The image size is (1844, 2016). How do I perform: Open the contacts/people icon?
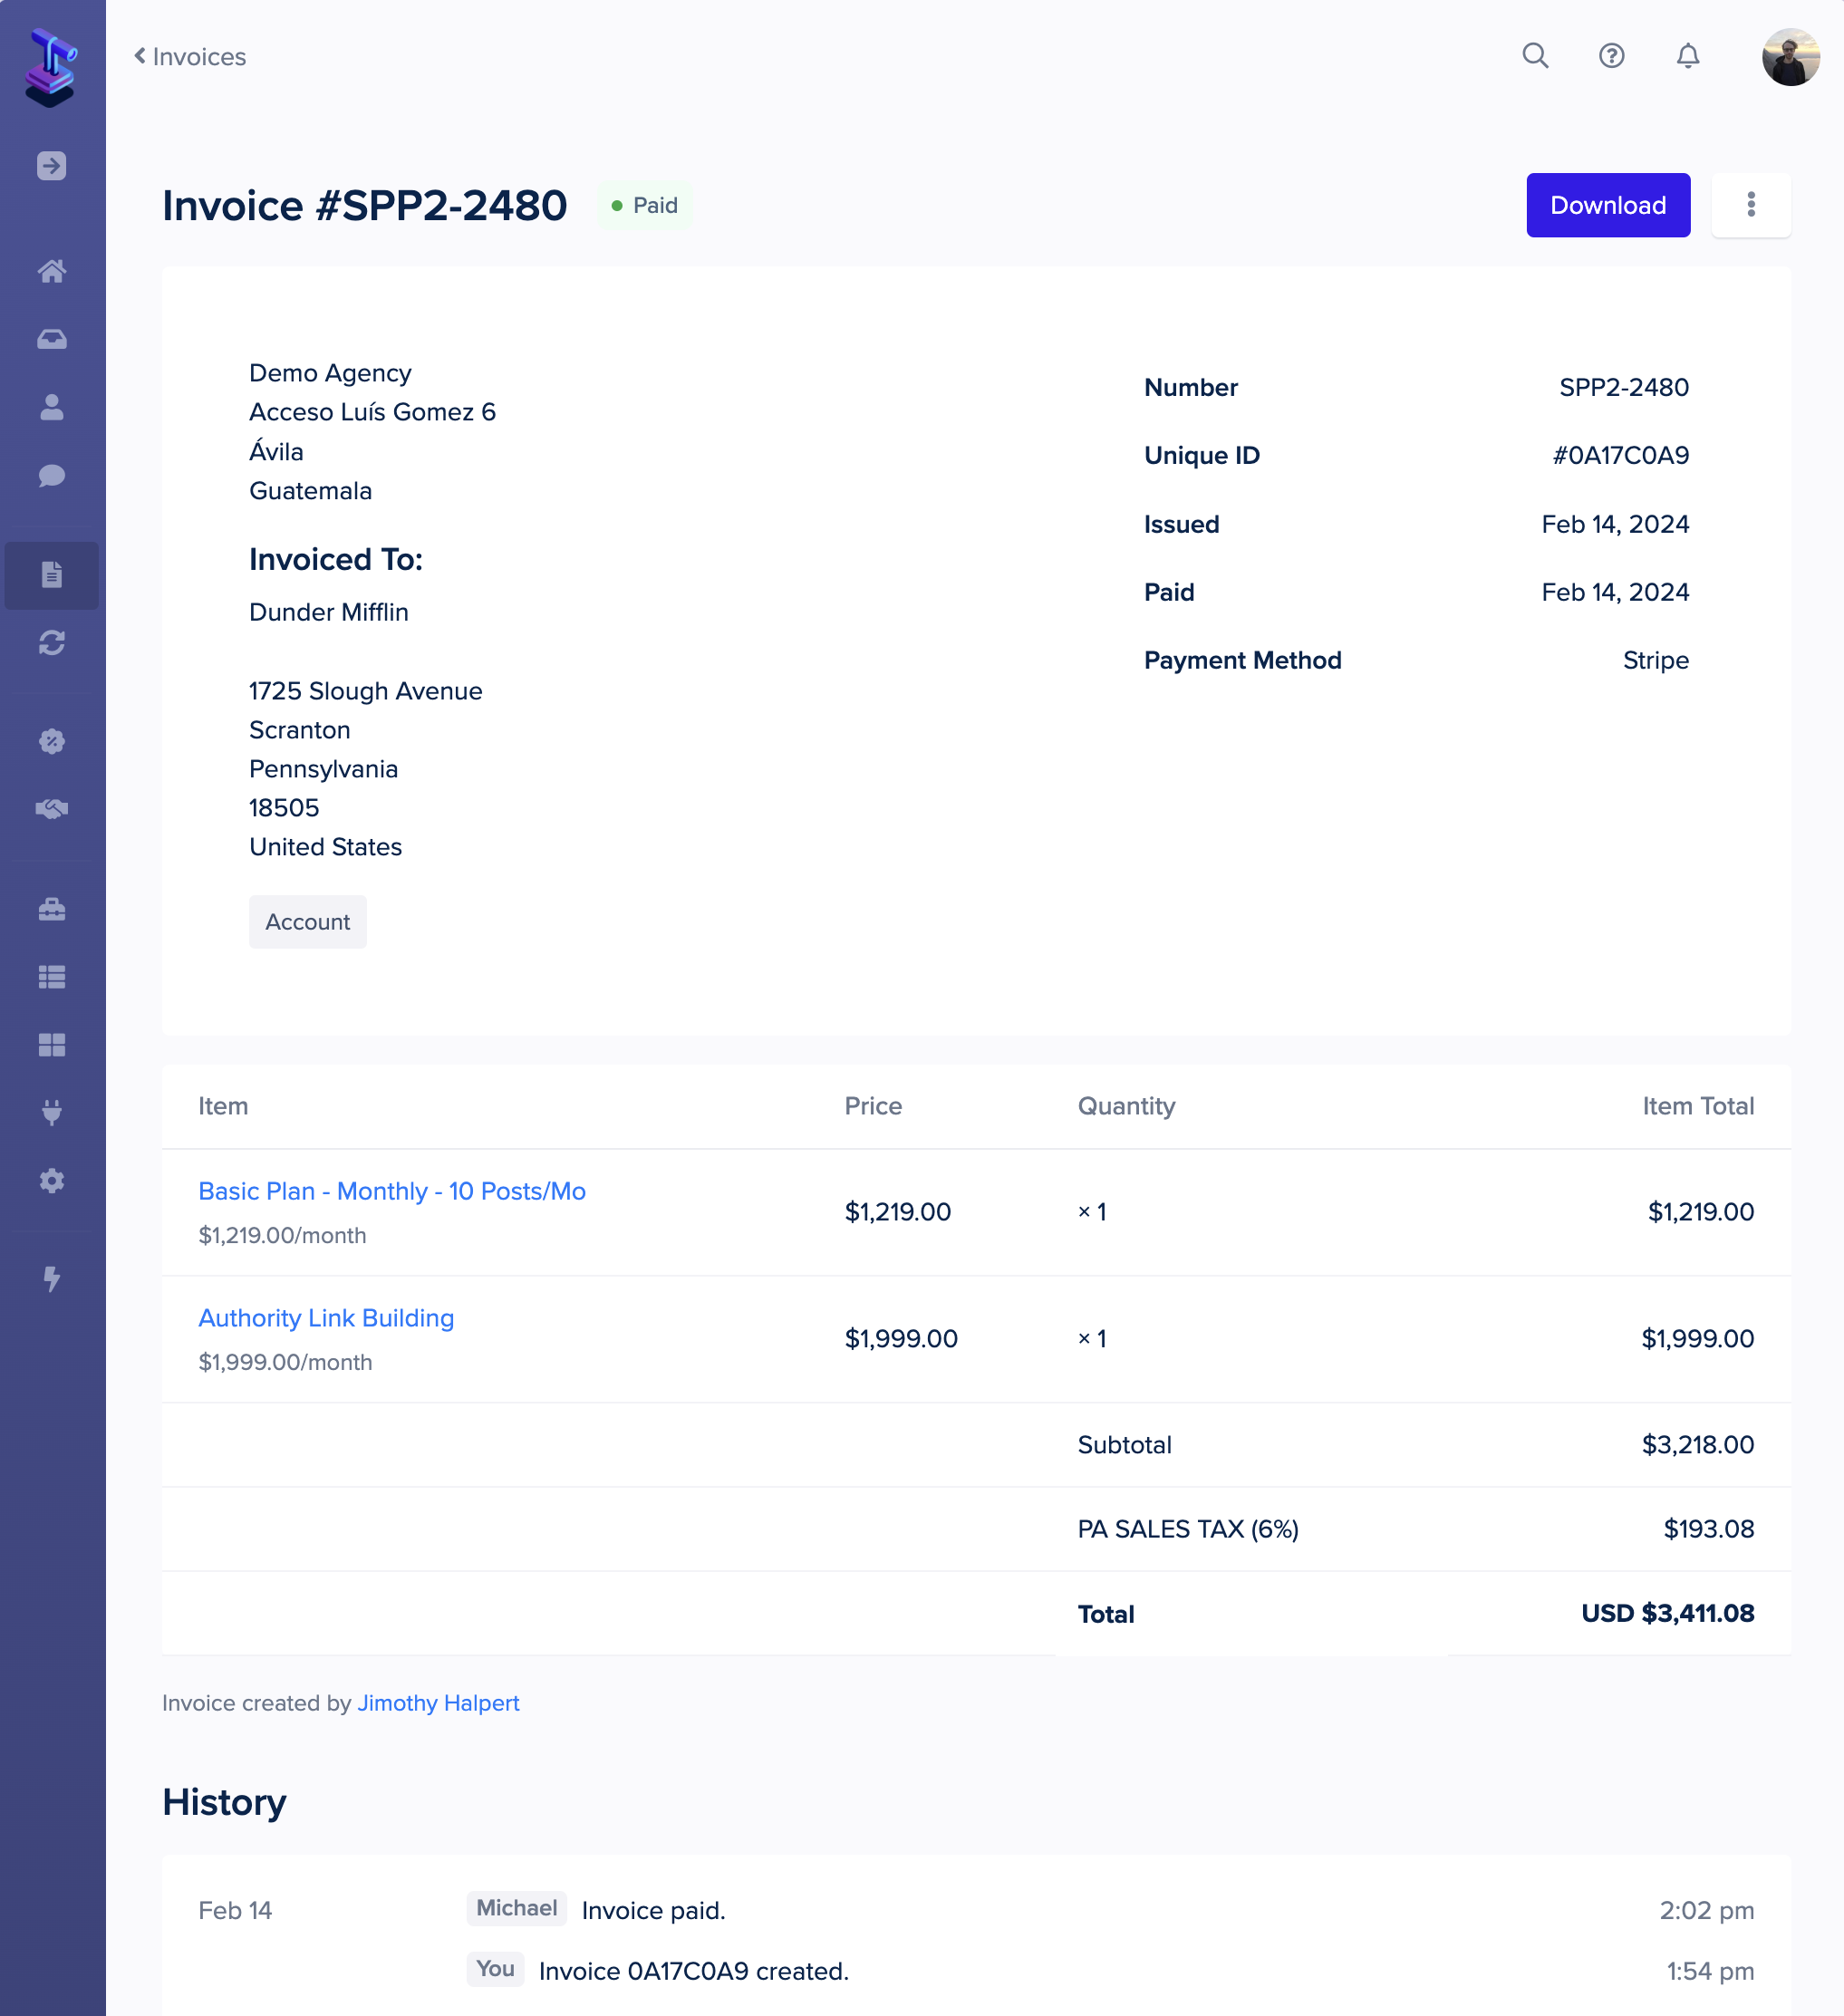[53, 406]
